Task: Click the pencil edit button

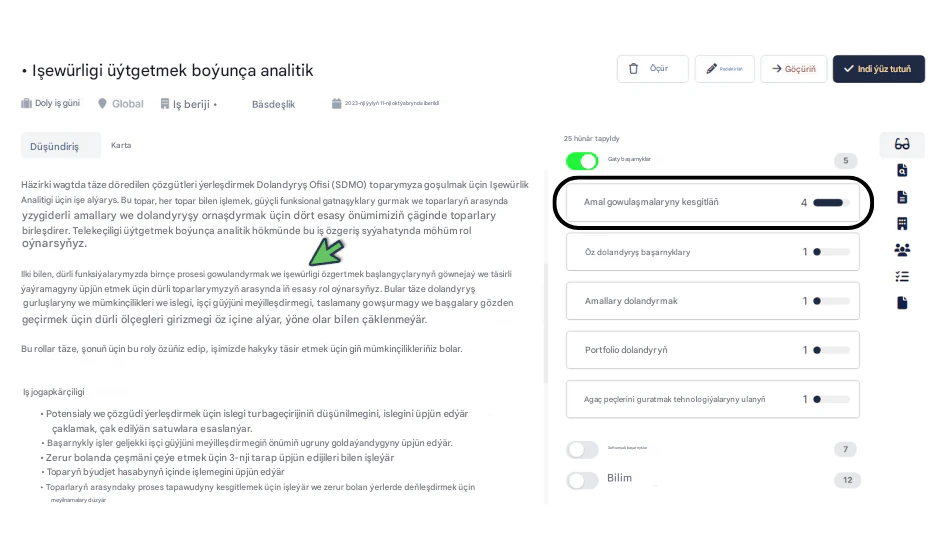Action: click(x=724, y=69)
